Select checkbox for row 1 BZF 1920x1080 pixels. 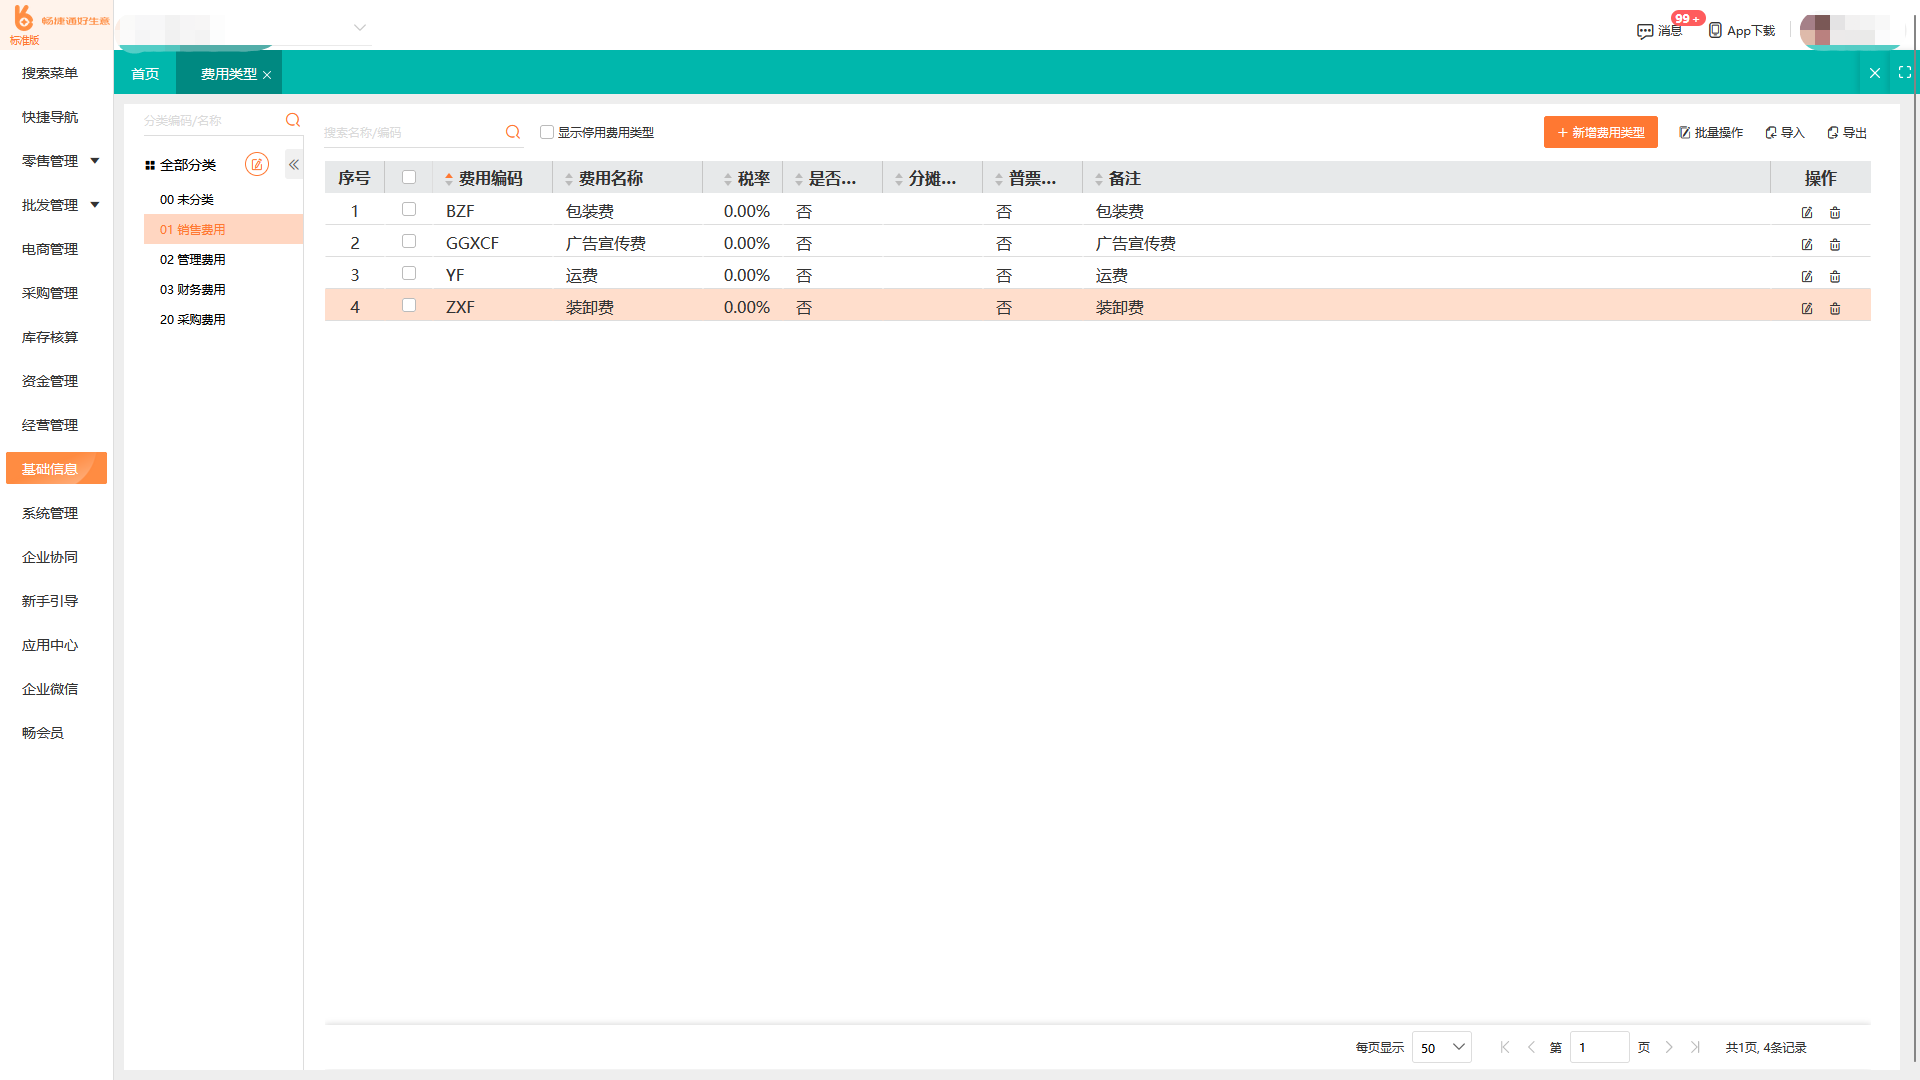point(409,210)
